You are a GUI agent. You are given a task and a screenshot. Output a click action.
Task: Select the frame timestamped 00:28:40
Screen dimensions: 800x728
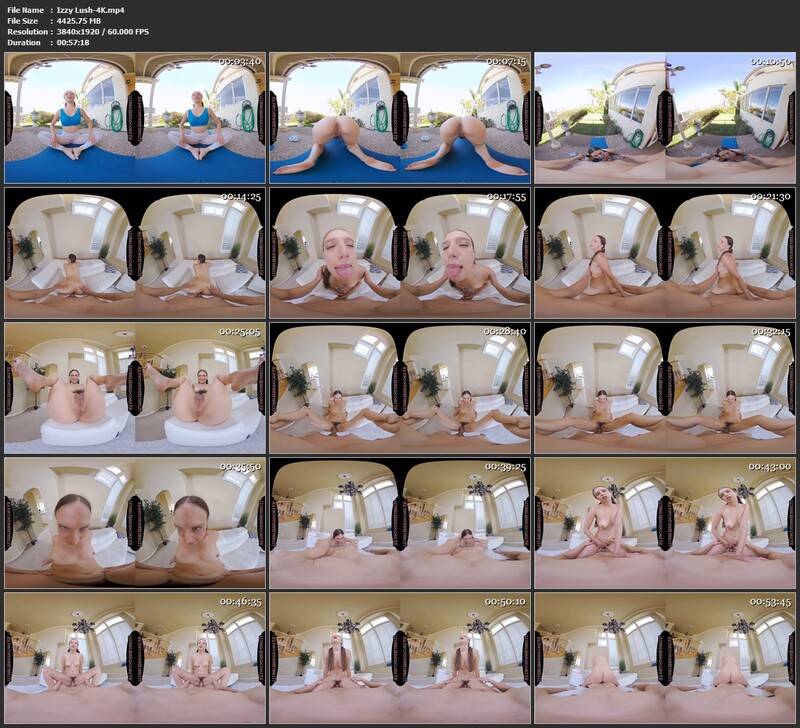point(400,388)
